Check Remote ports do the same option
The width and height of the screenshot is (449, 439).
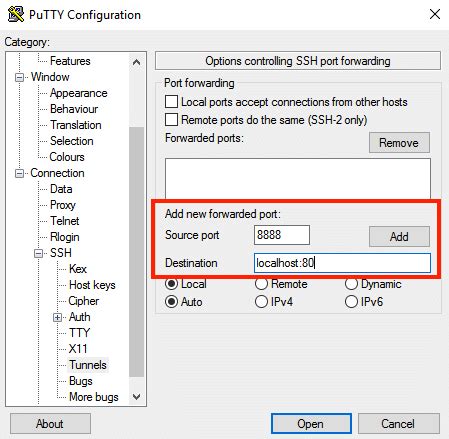171,120
